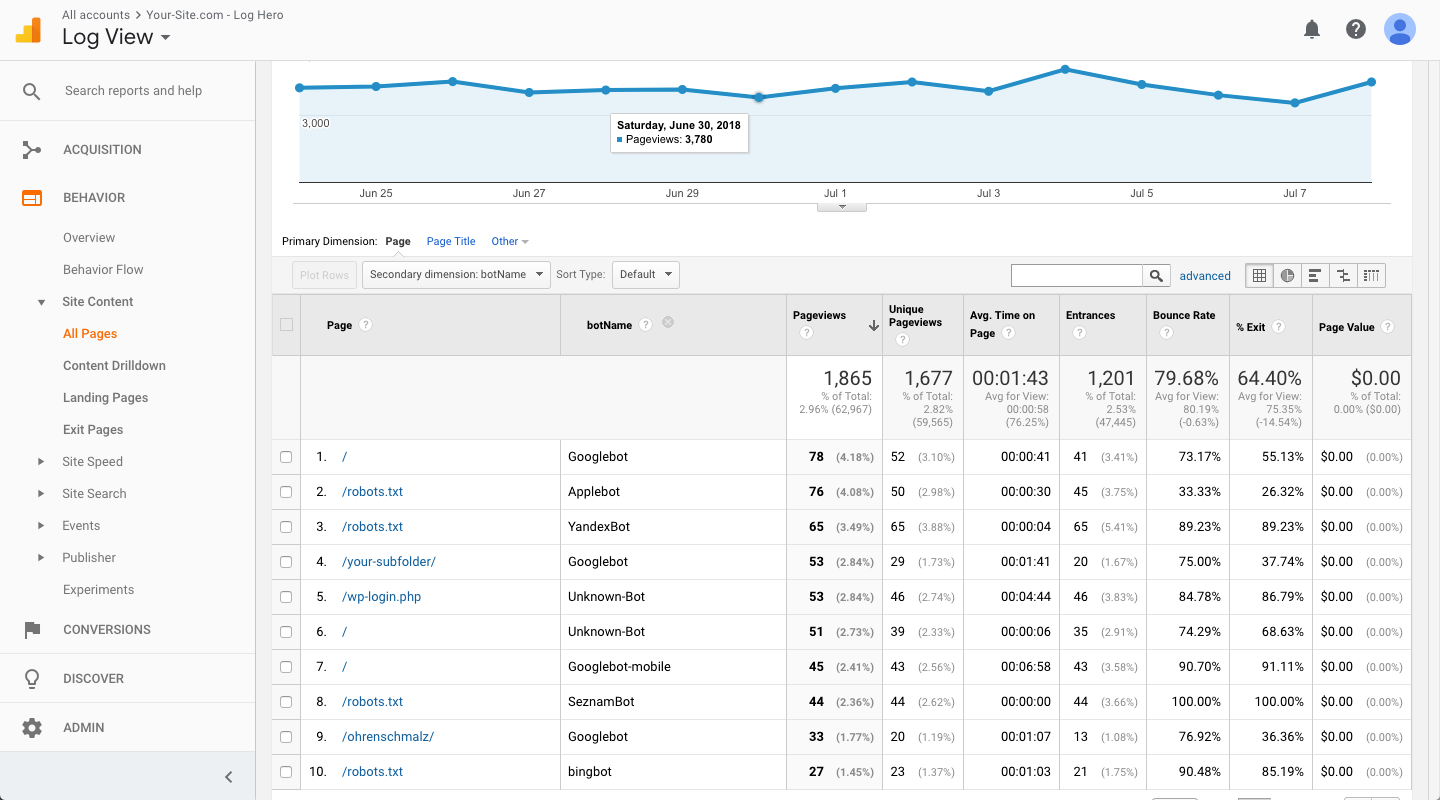1440x800 pixels.
Task: Select the data table view icon
Action: [x=1259, y=275]
